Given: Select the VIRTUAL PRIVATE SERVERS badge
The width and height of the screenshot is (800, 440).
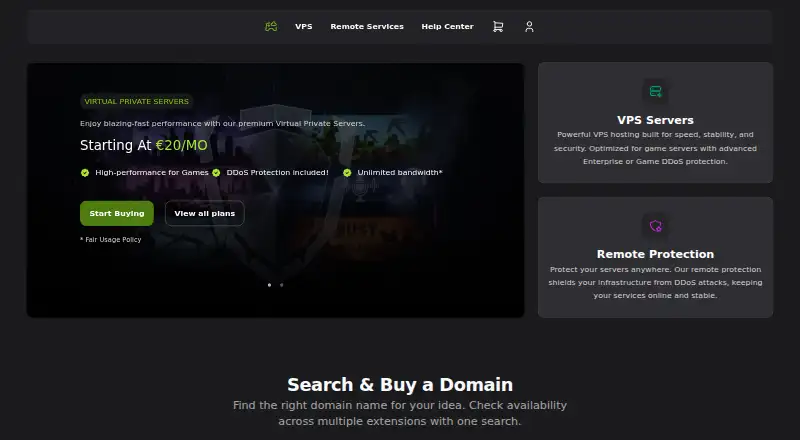Looking at the screenshot, I should point(136,102).
